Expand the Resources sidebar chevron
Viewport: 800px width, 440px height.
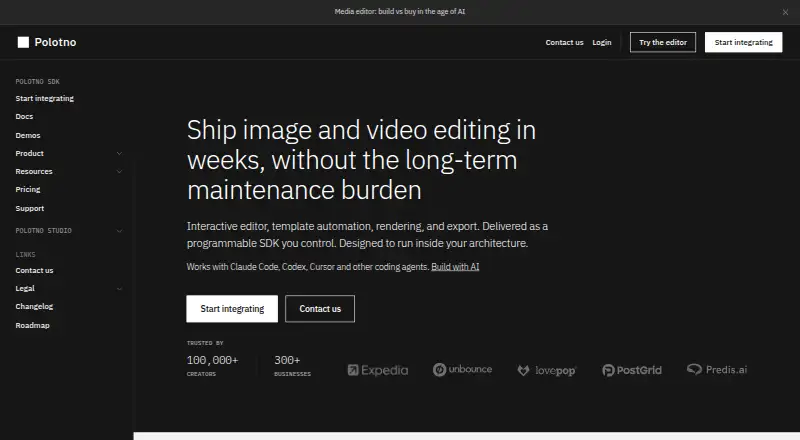point(119,172)
